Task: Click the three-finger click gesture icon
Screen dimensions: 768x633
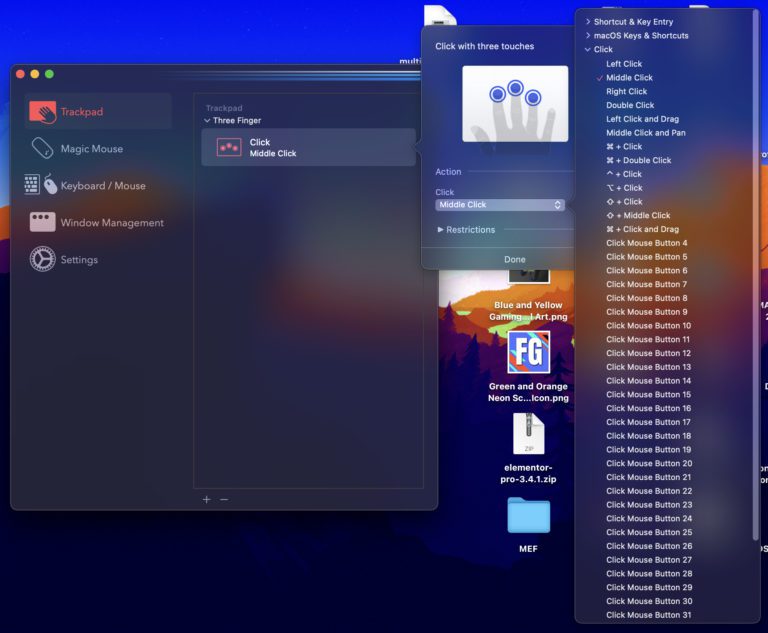Action: tap(229, 148)
